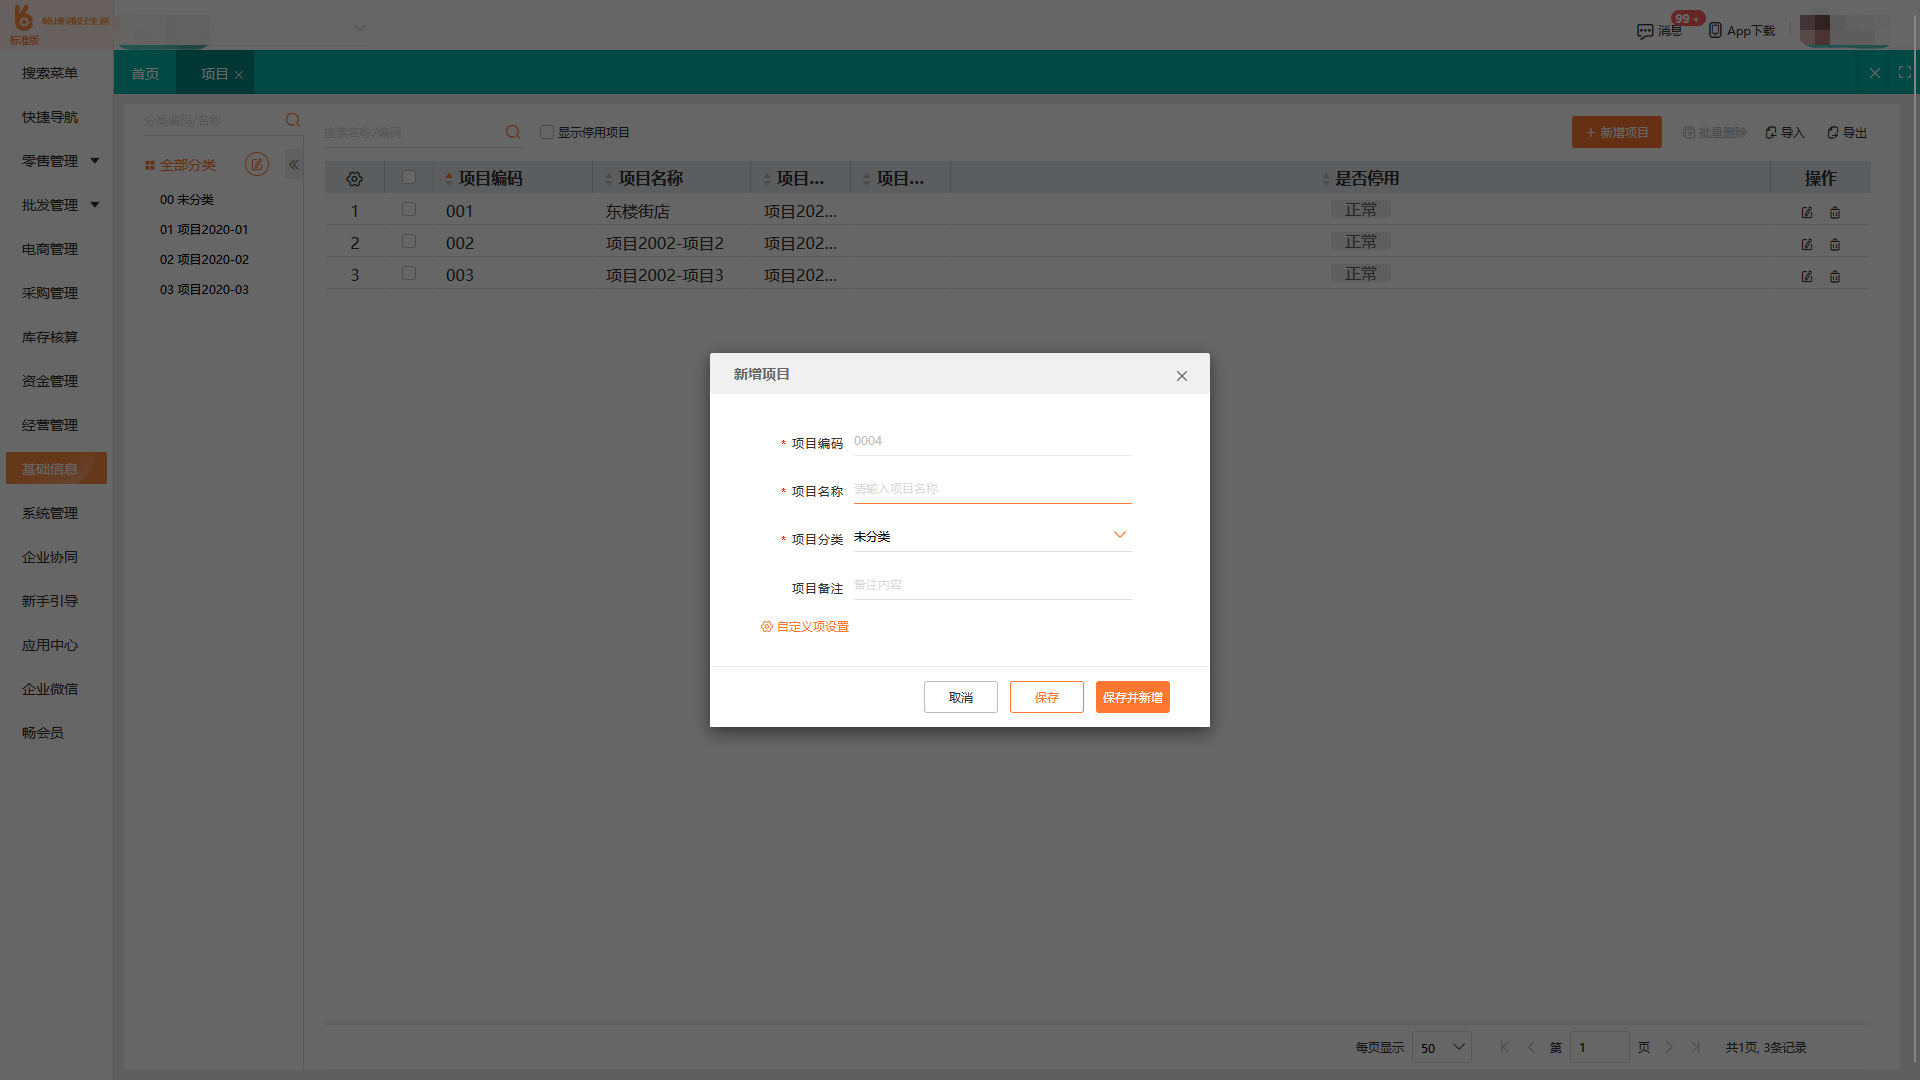Screen dimensions: 1920x1080
Task: Click the import/导入 icon
Action: [1785, 131]
